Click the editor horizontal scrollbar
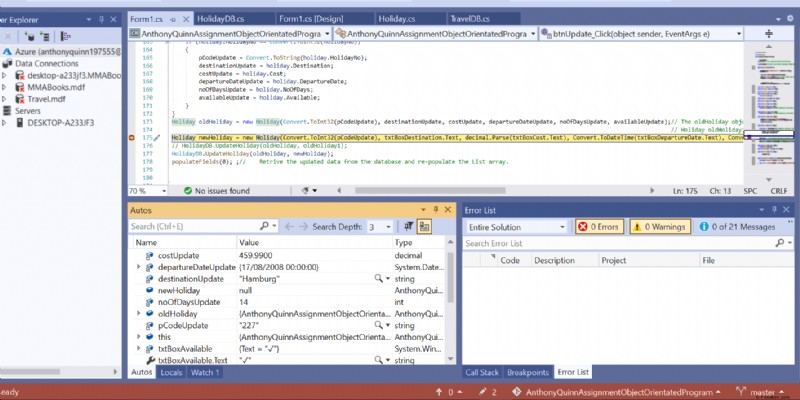Screen dimensions: 800x400 450,190
